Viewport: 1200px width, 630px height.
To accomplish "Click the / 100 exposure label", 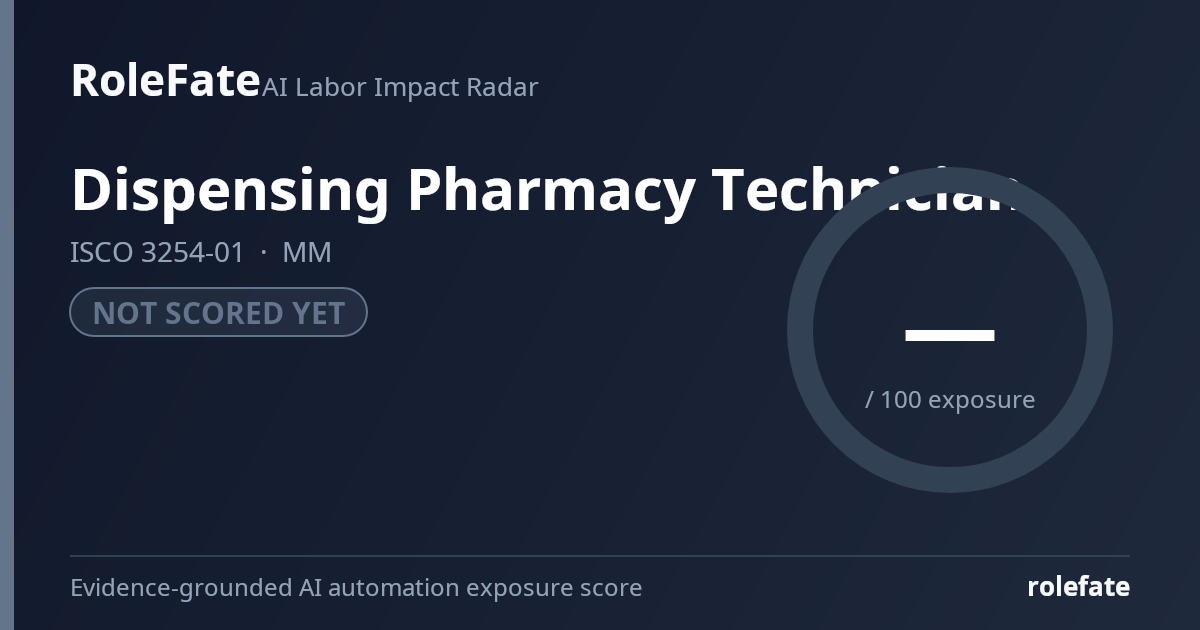I will (x=950, y=400).
